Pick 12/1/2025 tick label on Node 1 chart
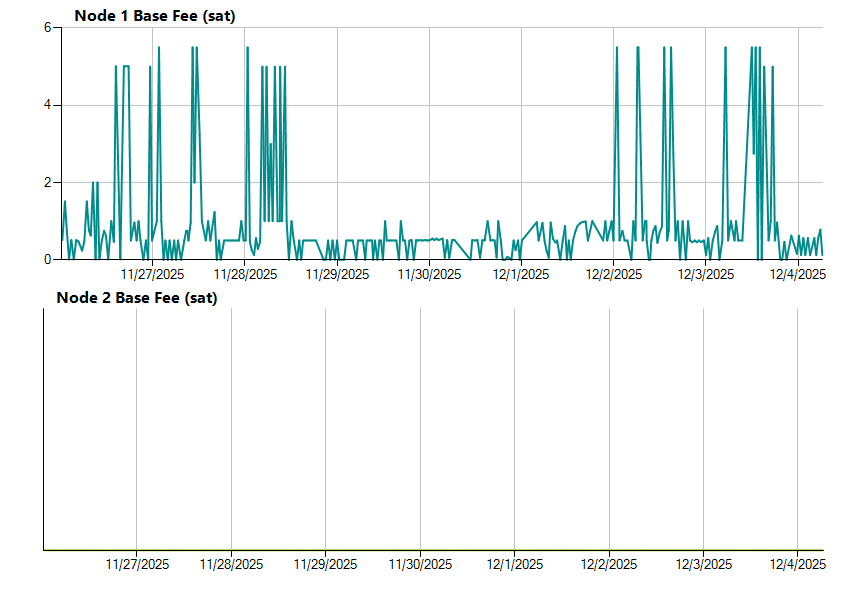The width and height of the screenshot is (860, 600). coord(522,273)
